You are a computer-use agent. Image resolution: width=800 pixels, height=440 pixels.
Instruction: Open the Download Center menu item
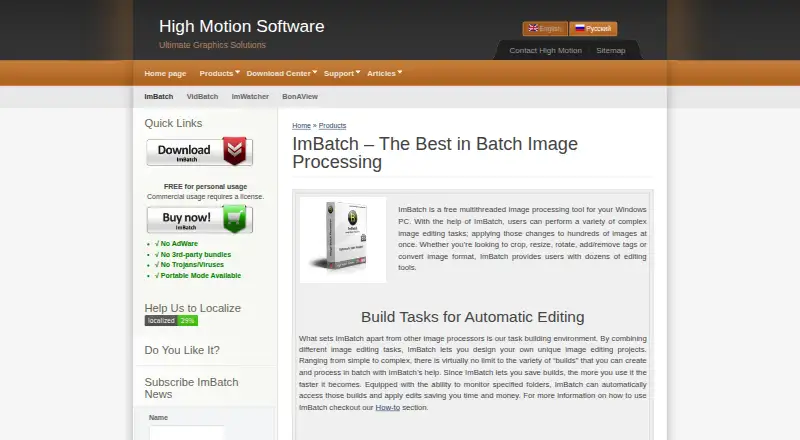pos(279,74)
